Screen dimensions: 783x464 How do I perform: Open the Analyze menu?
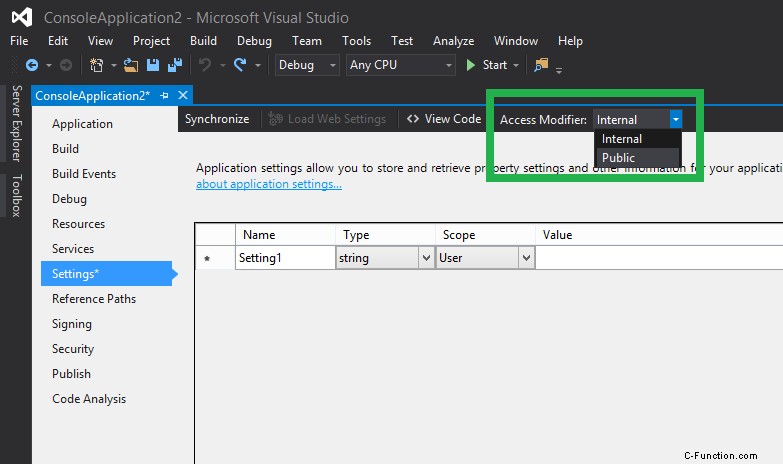point(453,41)
